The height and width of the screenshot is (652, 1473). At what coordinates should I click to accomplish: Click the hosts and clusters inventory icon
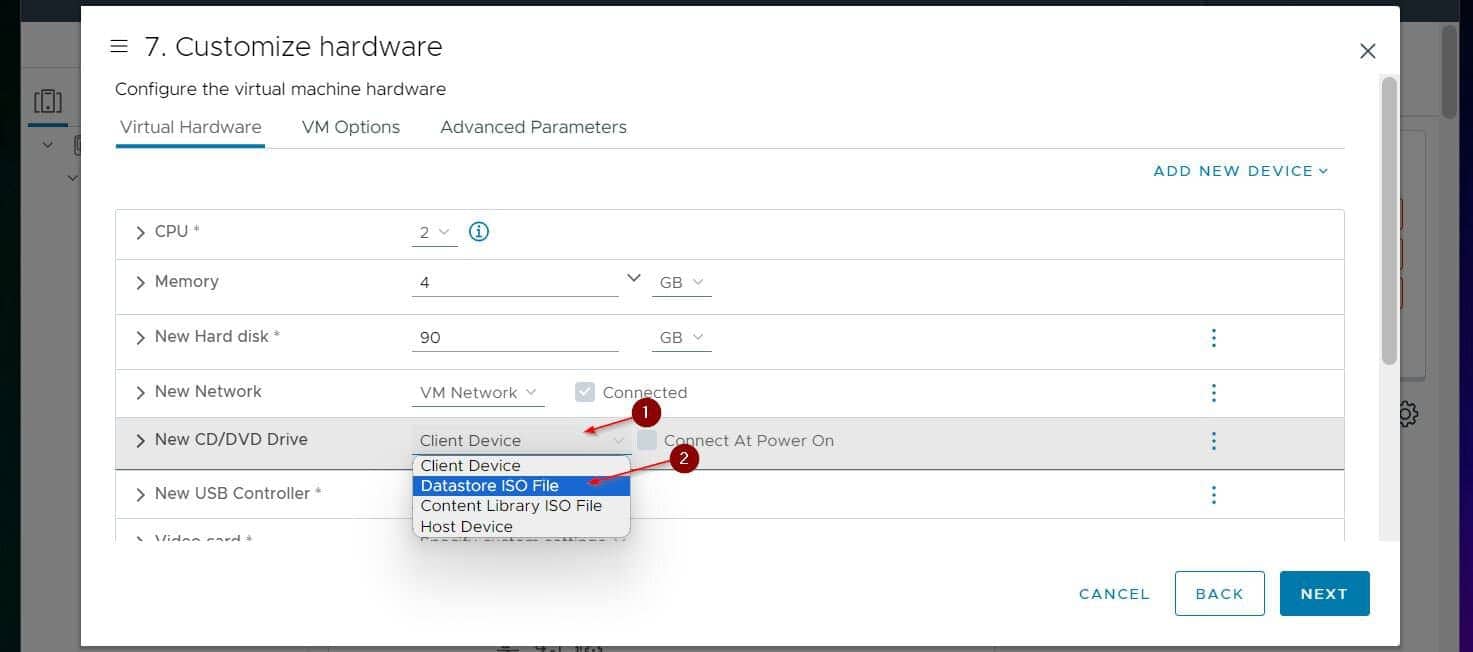(x=47, y=102)
